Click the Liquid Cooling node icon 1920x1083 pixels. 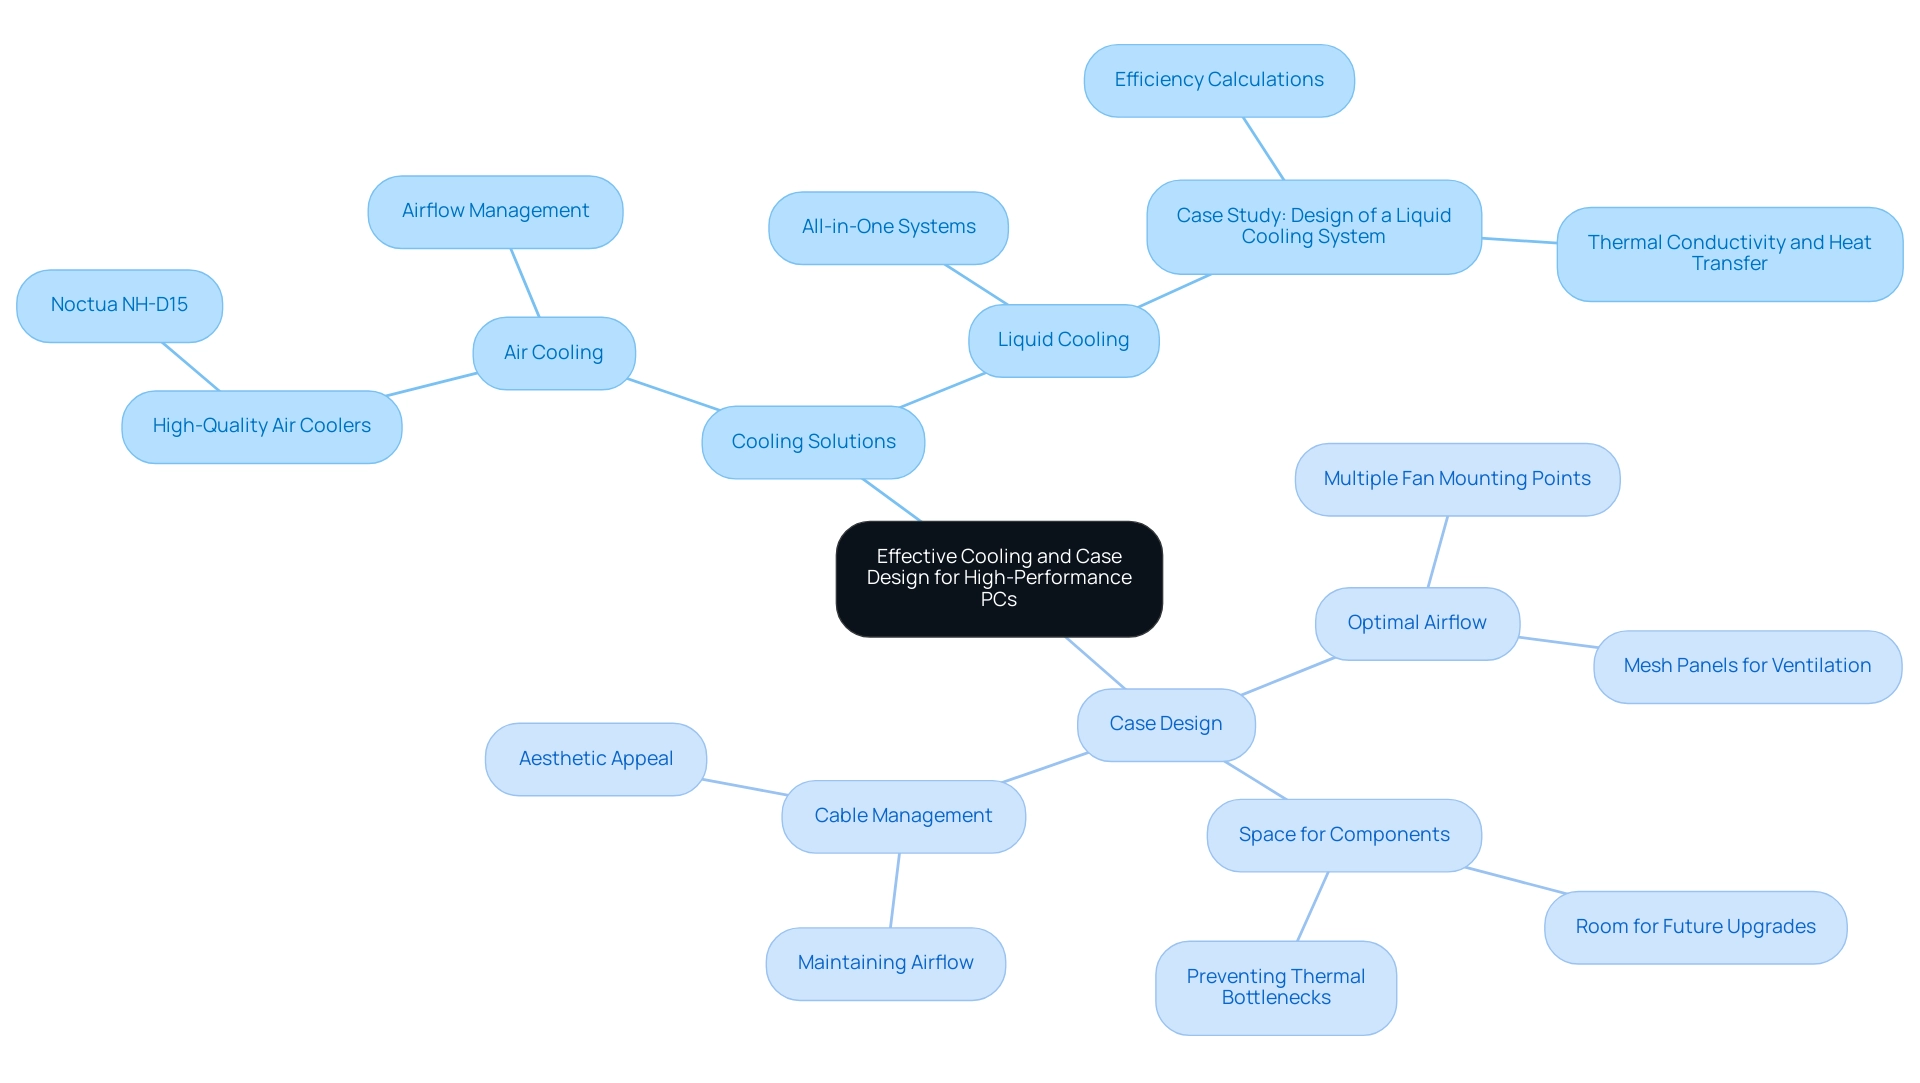(1063, 339)
